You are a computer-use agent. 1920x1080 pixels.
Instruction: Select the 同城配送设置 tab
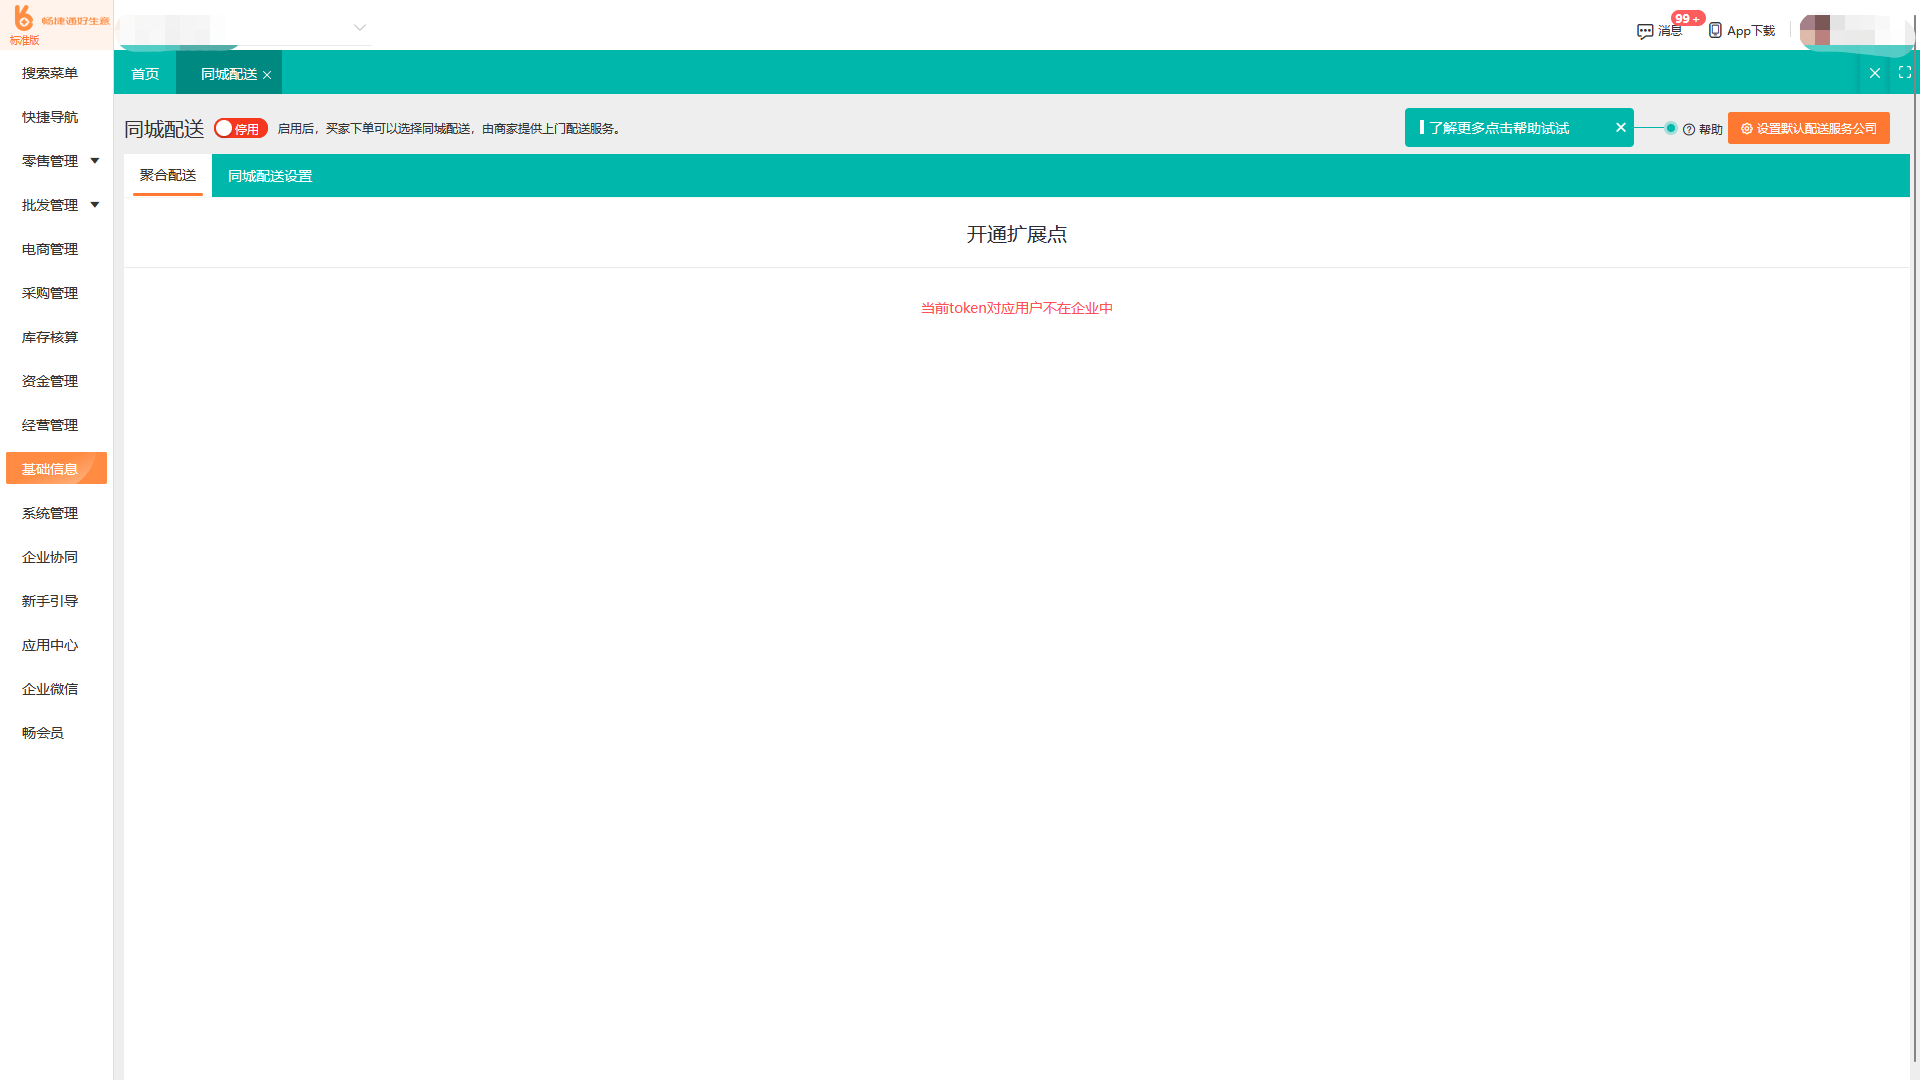click(x=269, y=175)
